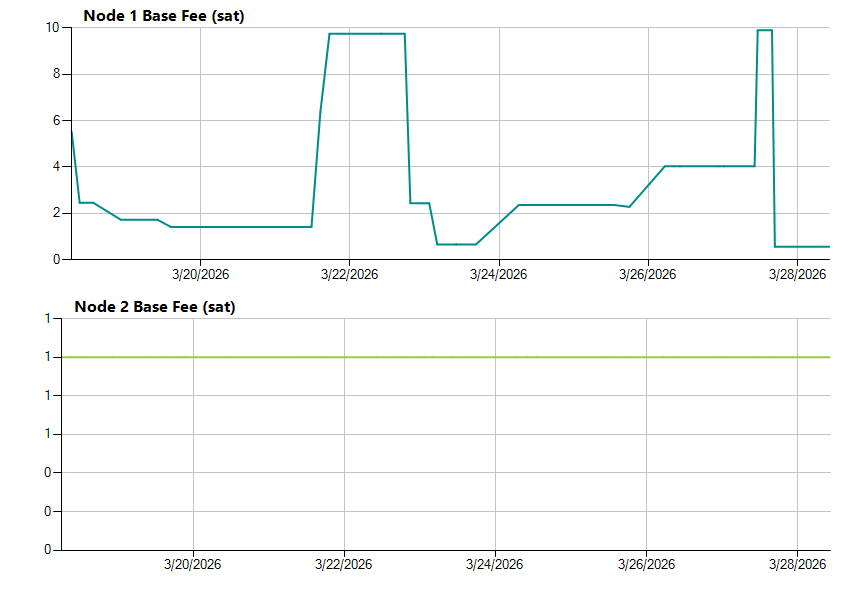This screenshot has width=860, height=600.
Task: Click the Node 2 Base Fee chart title
Action: point(155,307)
